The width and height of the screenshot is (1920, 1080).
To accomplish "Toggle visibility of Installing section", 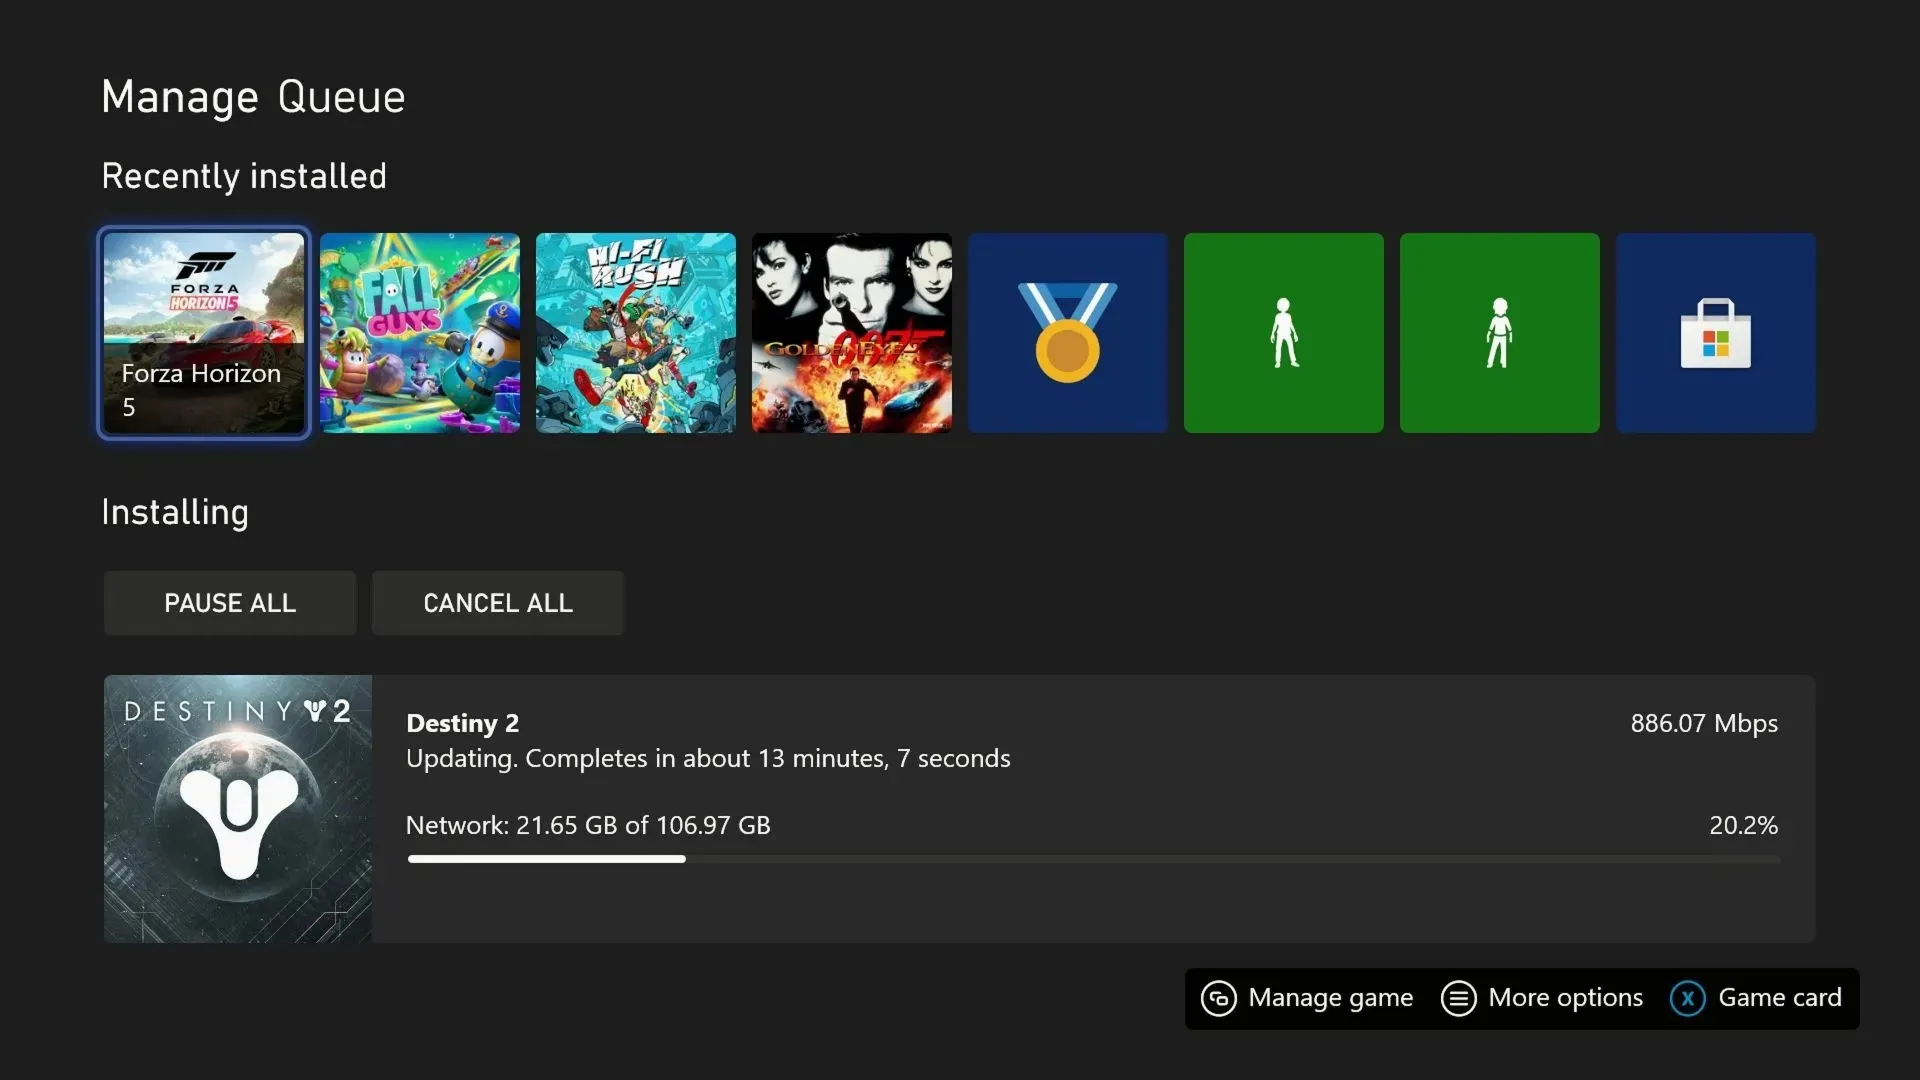I will (175, 512).
